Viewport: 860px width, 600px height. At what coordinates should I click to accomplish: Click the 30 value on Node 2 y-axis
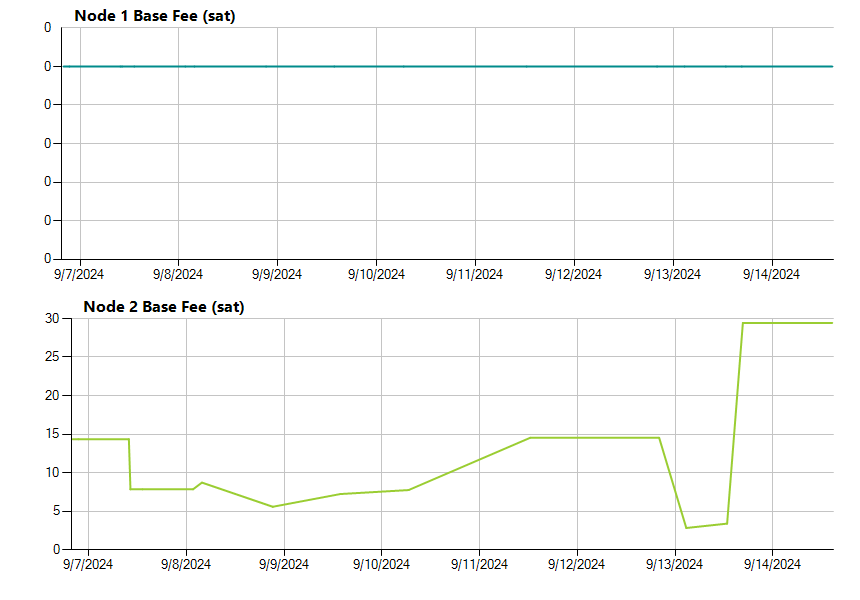pos(51,318)
